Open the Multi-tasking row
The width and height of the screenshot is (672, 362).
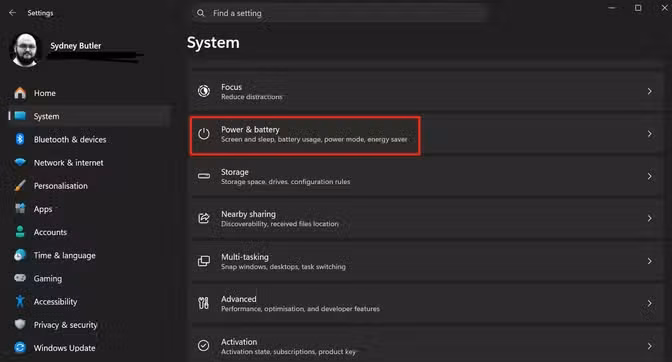[427, 261]
